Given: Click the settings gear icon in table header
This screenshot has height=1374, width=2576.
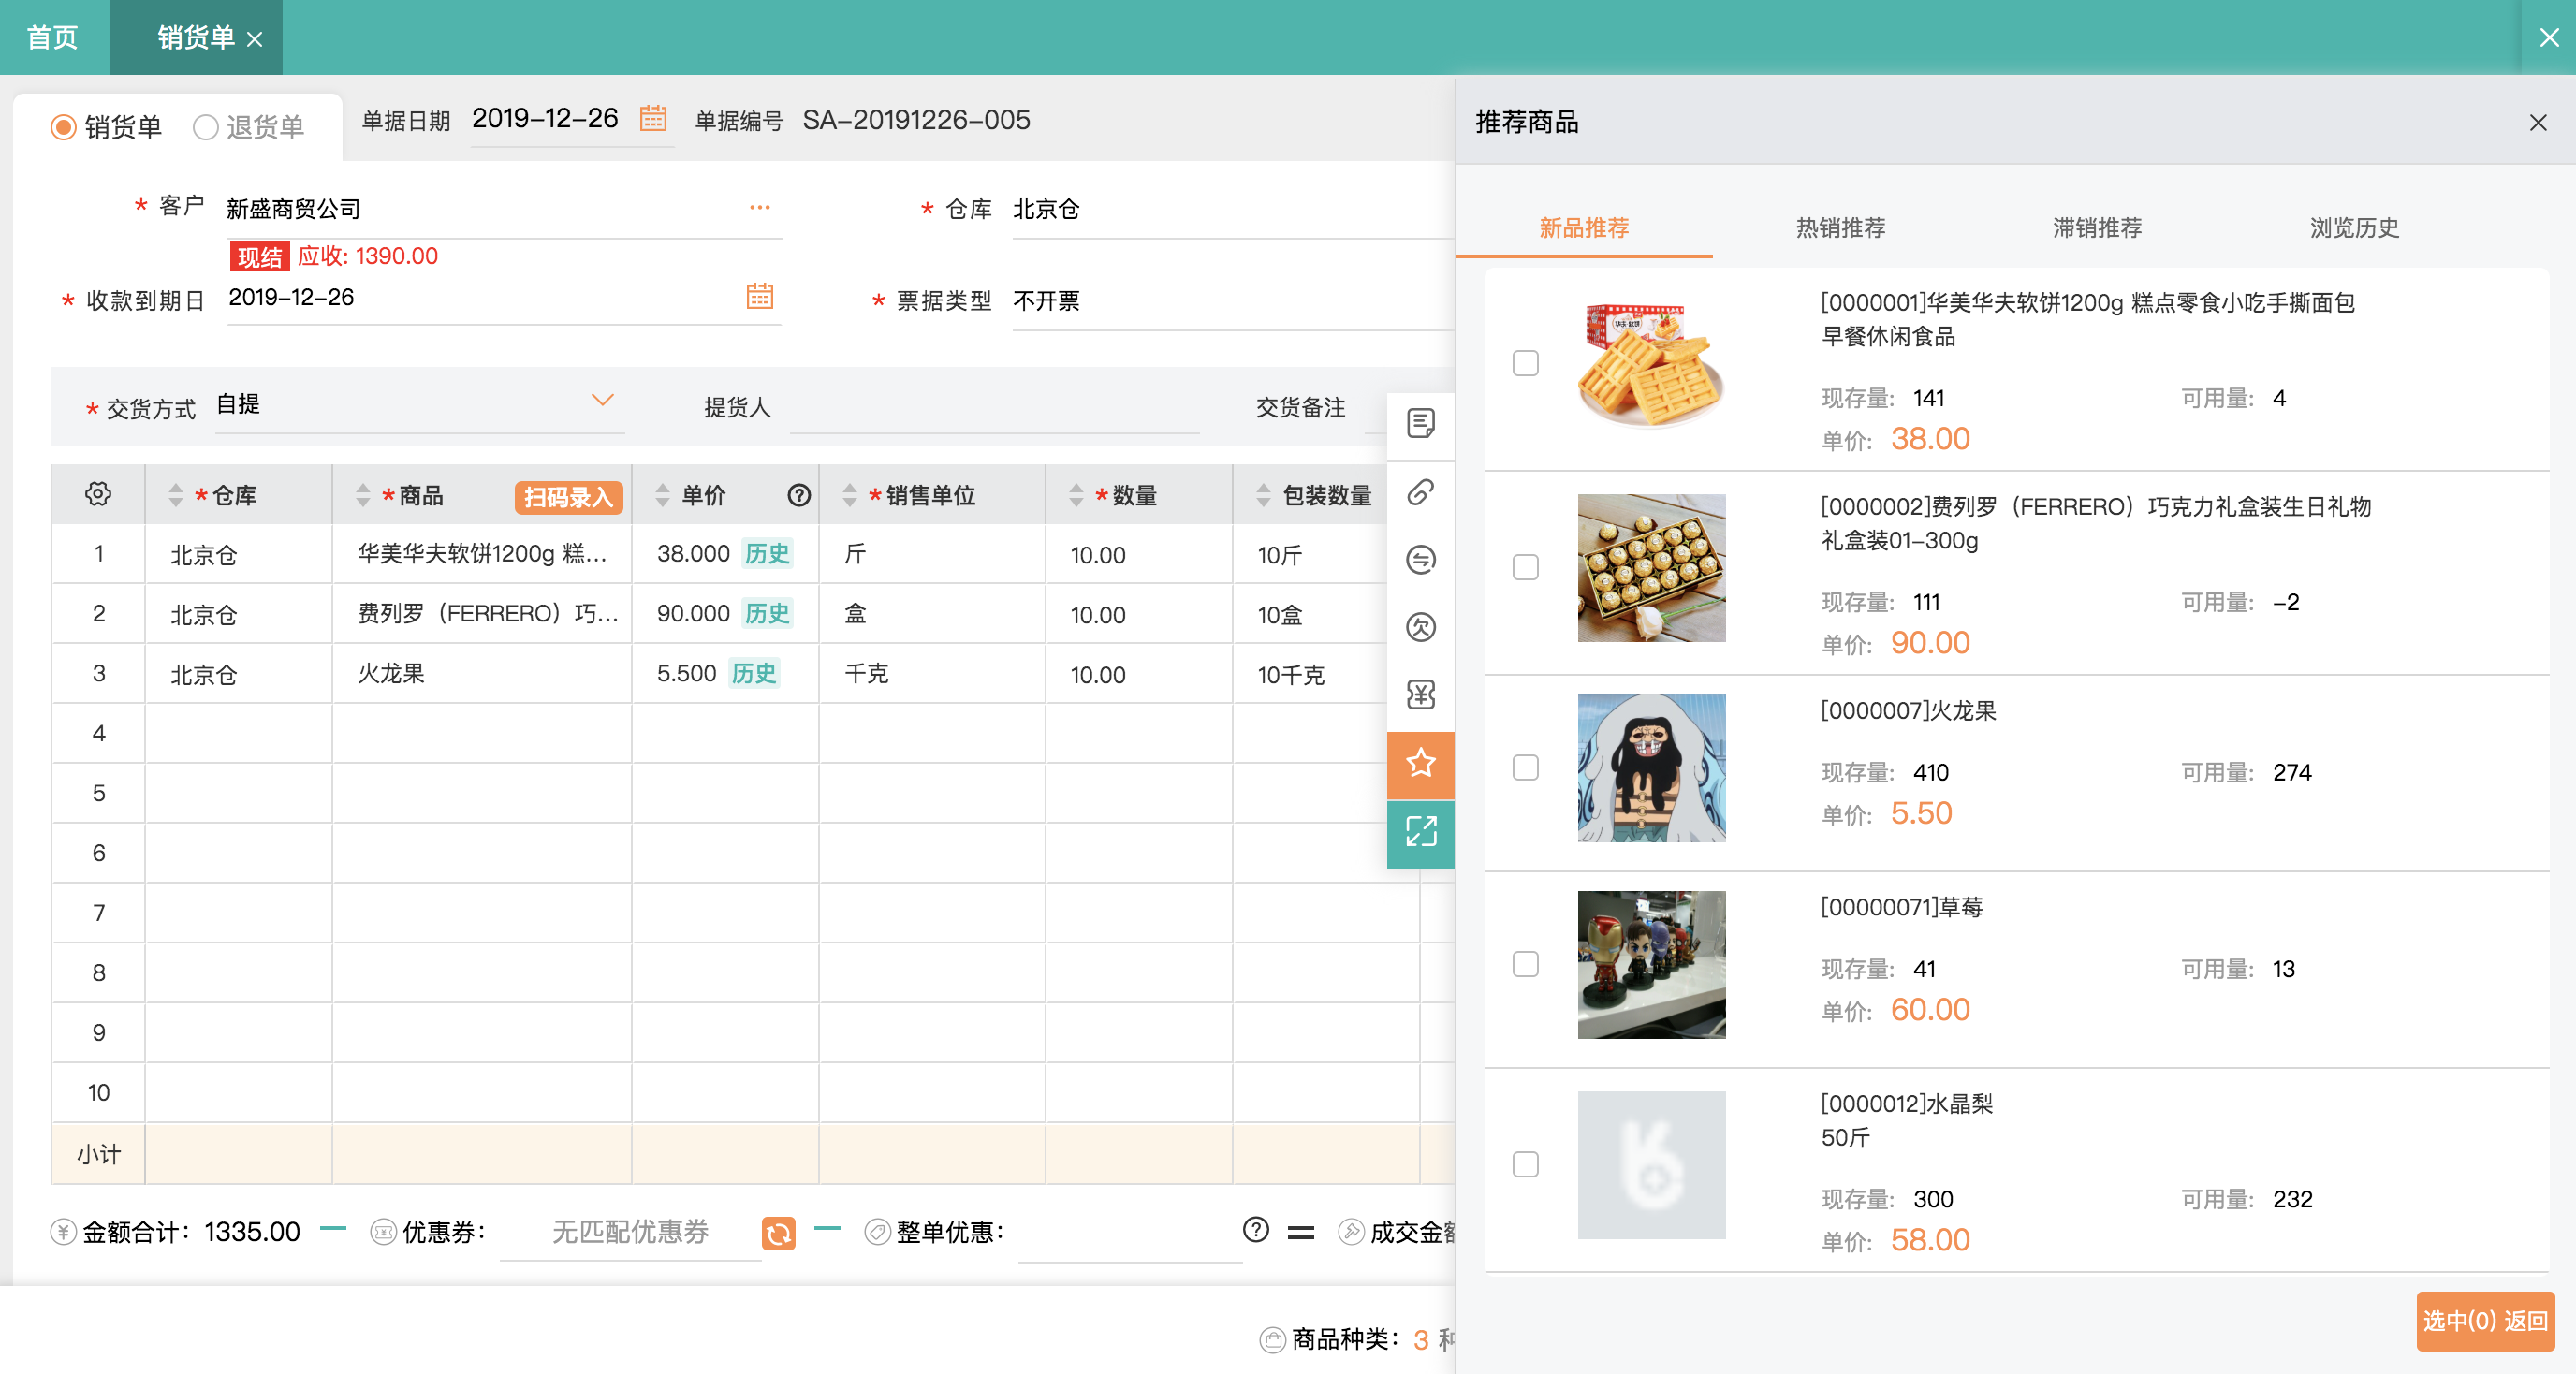Looking at the screenshot, I should click(97, 495).
